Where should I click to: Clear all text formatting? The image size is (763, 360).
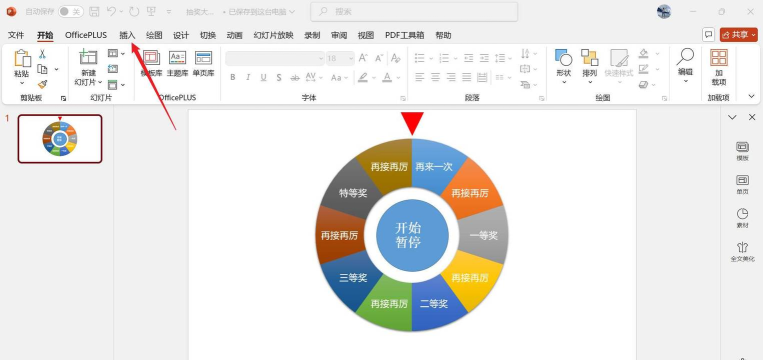point(396,58)
